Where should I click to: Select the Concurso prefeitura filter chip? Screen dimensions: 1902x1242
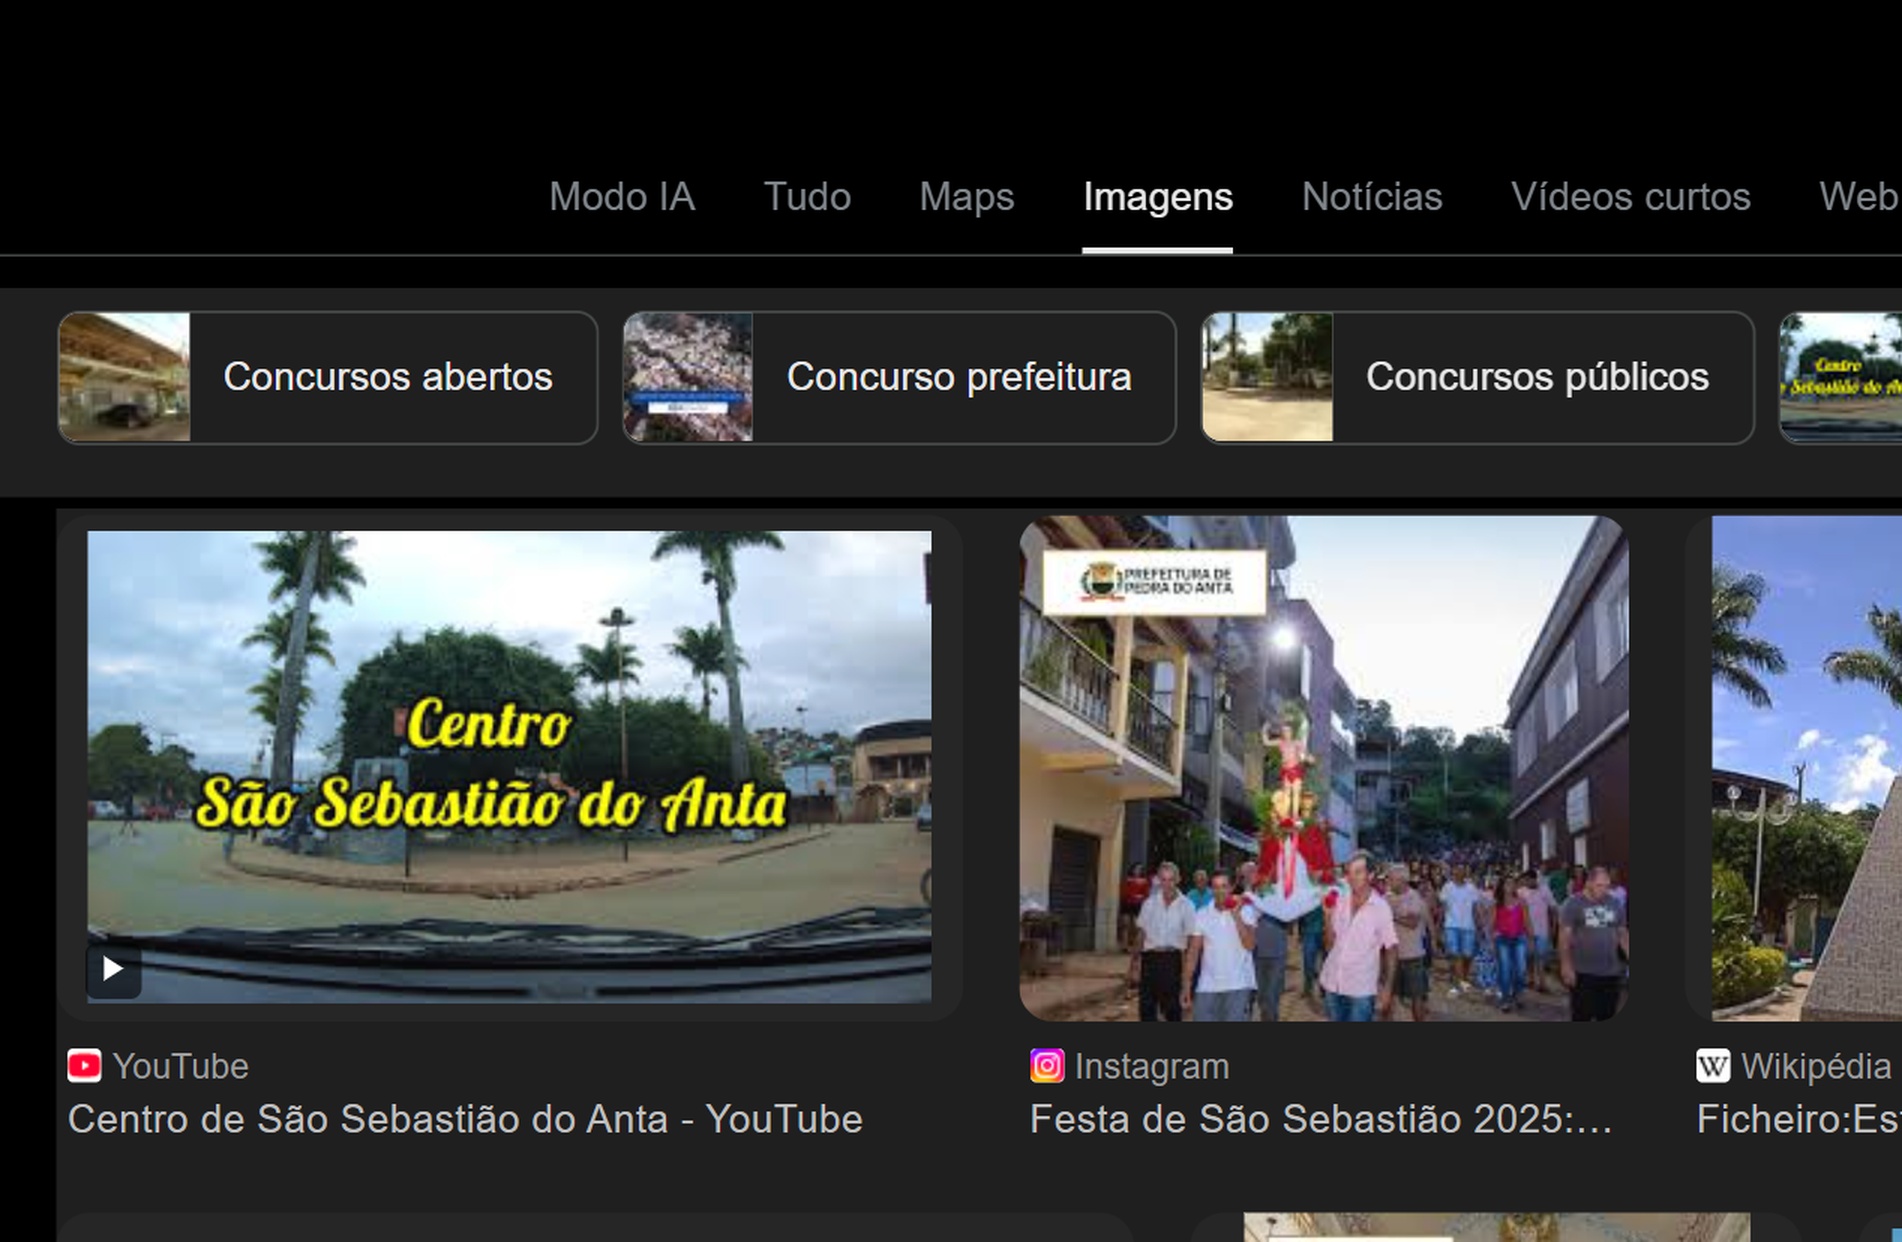[x=898, y=377]
